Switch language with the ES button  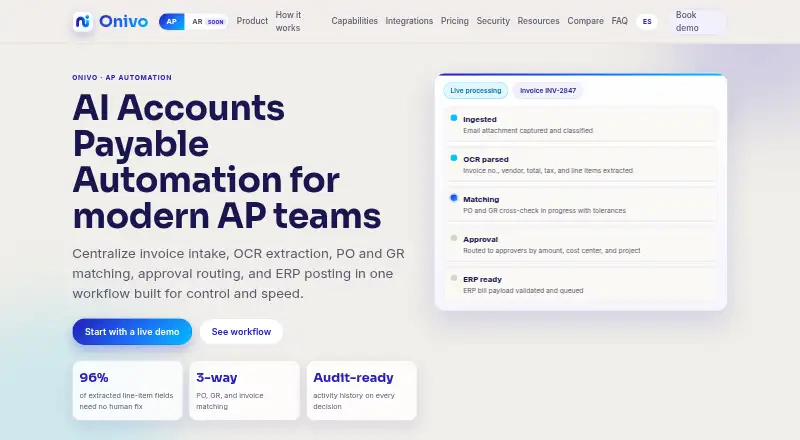tap(647, 21)
